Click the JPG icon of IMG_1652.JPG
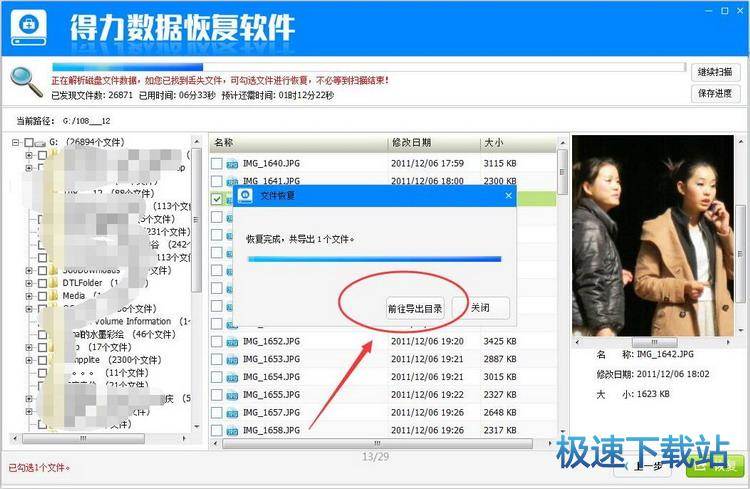The height and width of the screenshot is (489, 750). (232, 342)
